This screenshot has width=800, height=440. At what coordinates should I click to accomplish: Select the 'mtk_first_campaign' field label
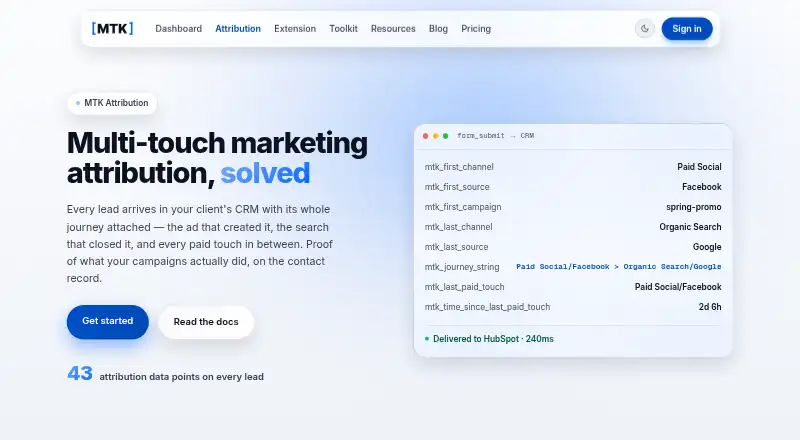coord(463,207)
